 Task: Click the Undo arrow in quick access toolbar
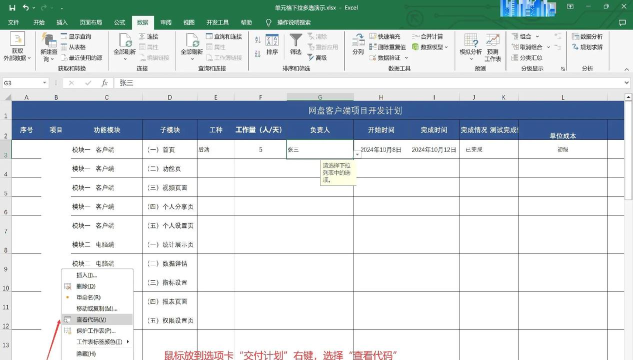click(x=26, y=7)
